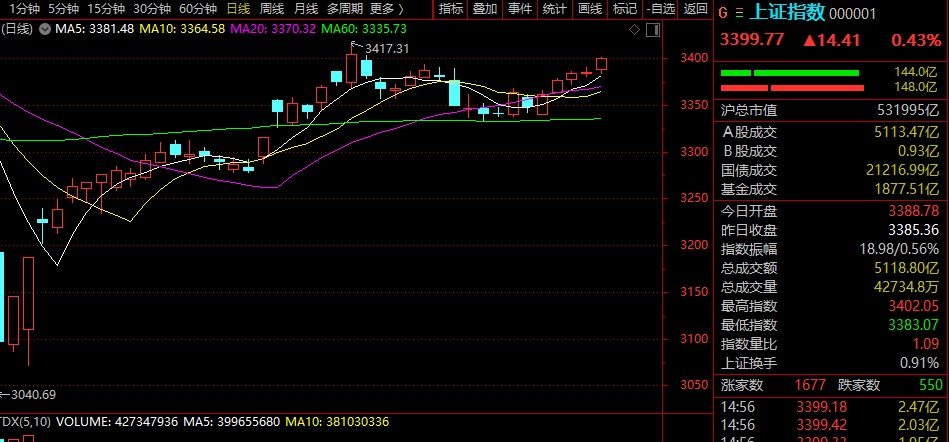The width and height of the screenshot is (949, 442).
Task: Toggle the 标记 mark option
Action: pos(624,9)
